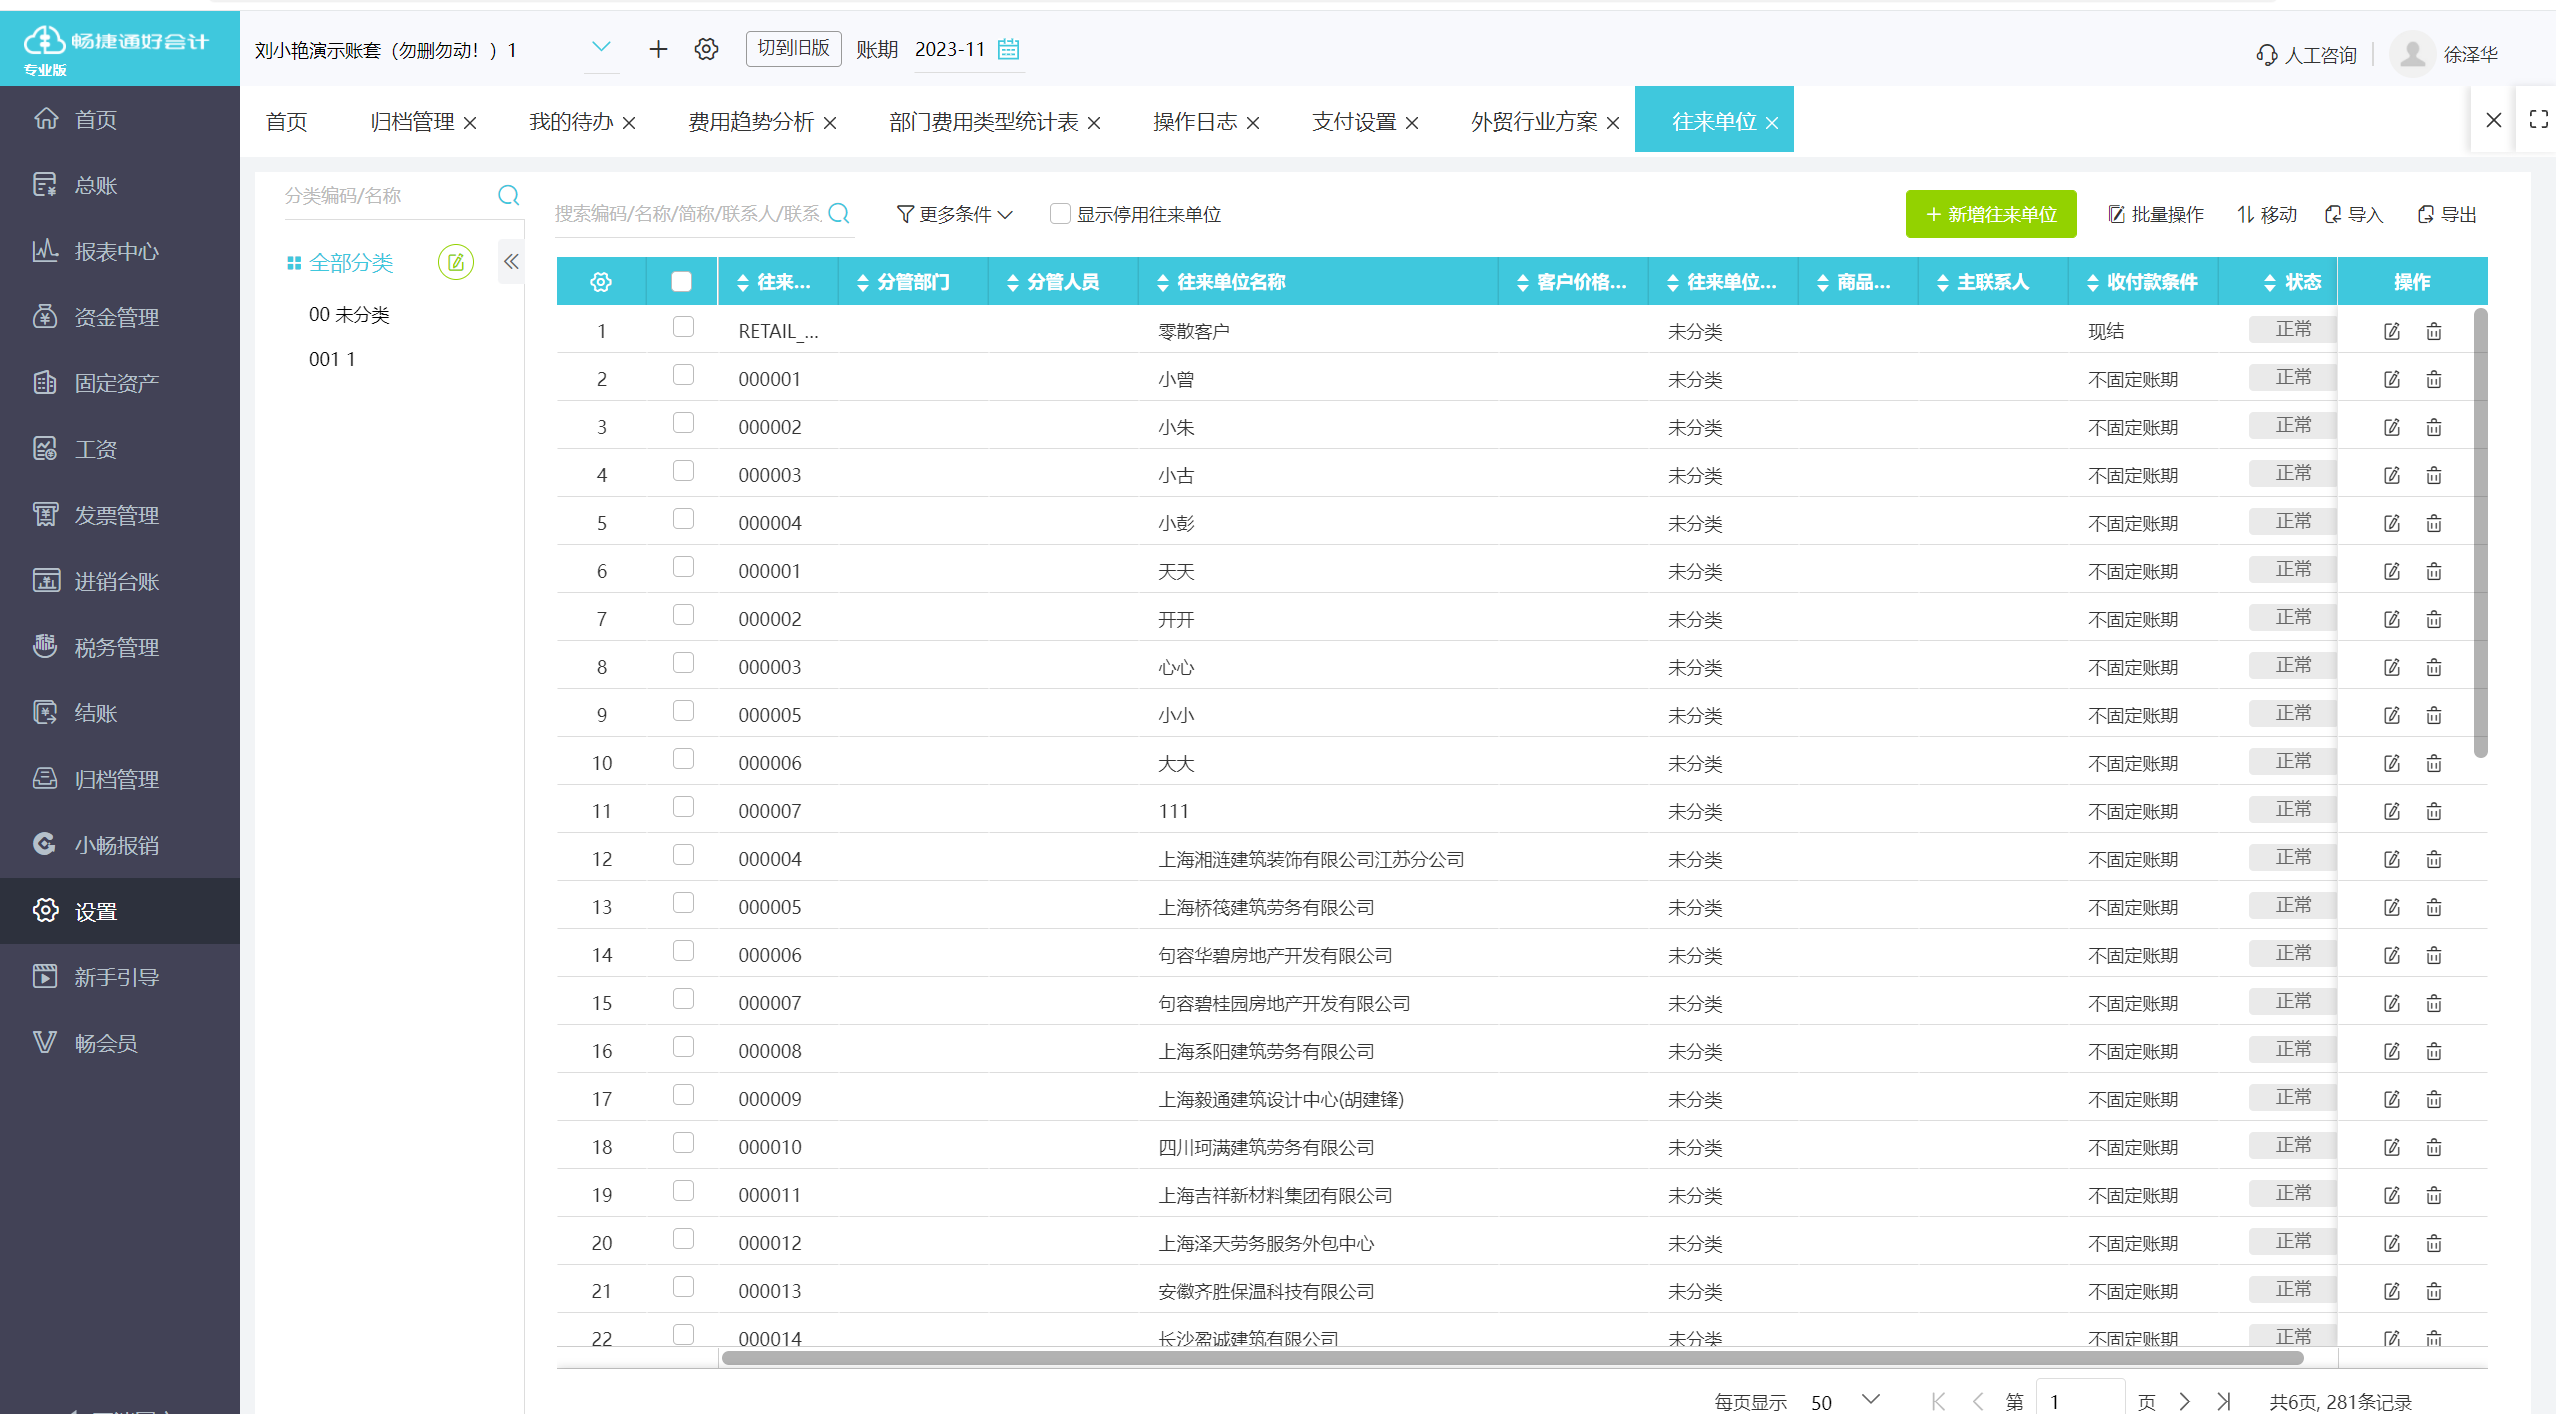Click the batch operation 批量操作 icon

point(2154,214)
